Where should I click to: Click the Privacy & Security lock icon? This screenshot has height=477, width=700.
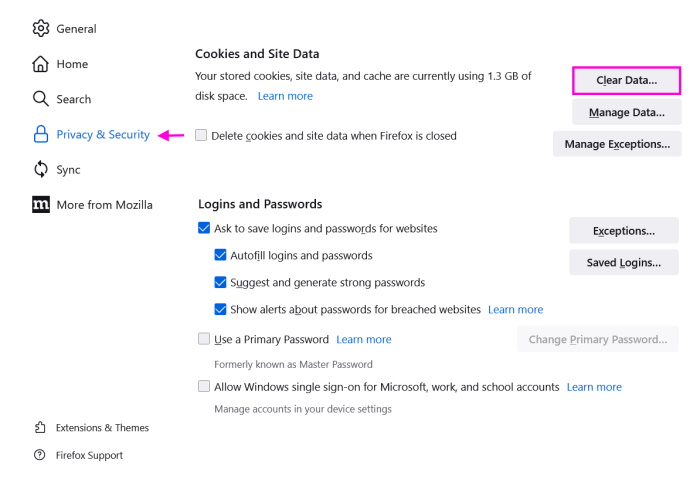click(x=41, y=134)
